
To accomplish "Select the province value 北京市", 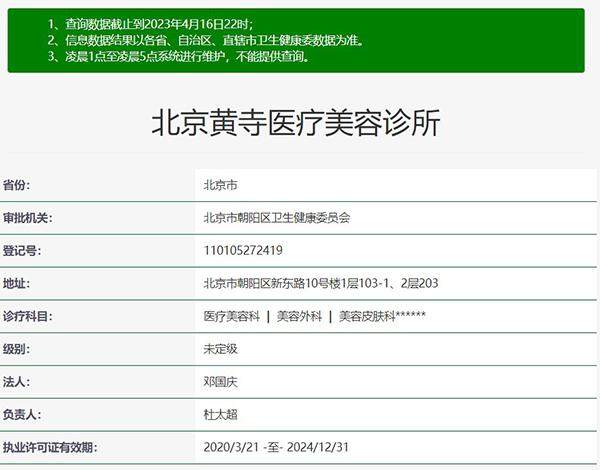I will (x=219, y=185).
